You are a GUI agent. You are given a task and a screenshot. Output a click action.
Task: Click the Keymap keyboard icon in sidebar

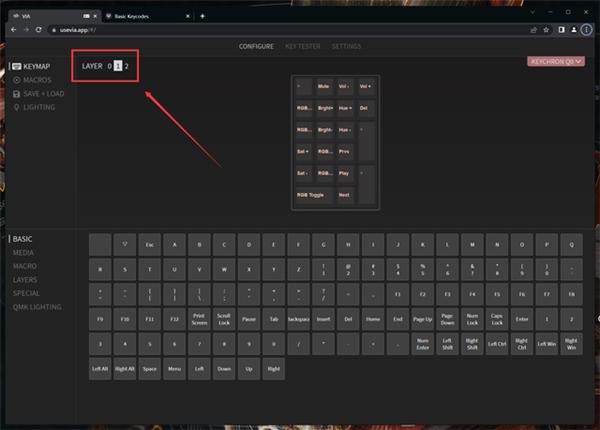coord(17,67)
